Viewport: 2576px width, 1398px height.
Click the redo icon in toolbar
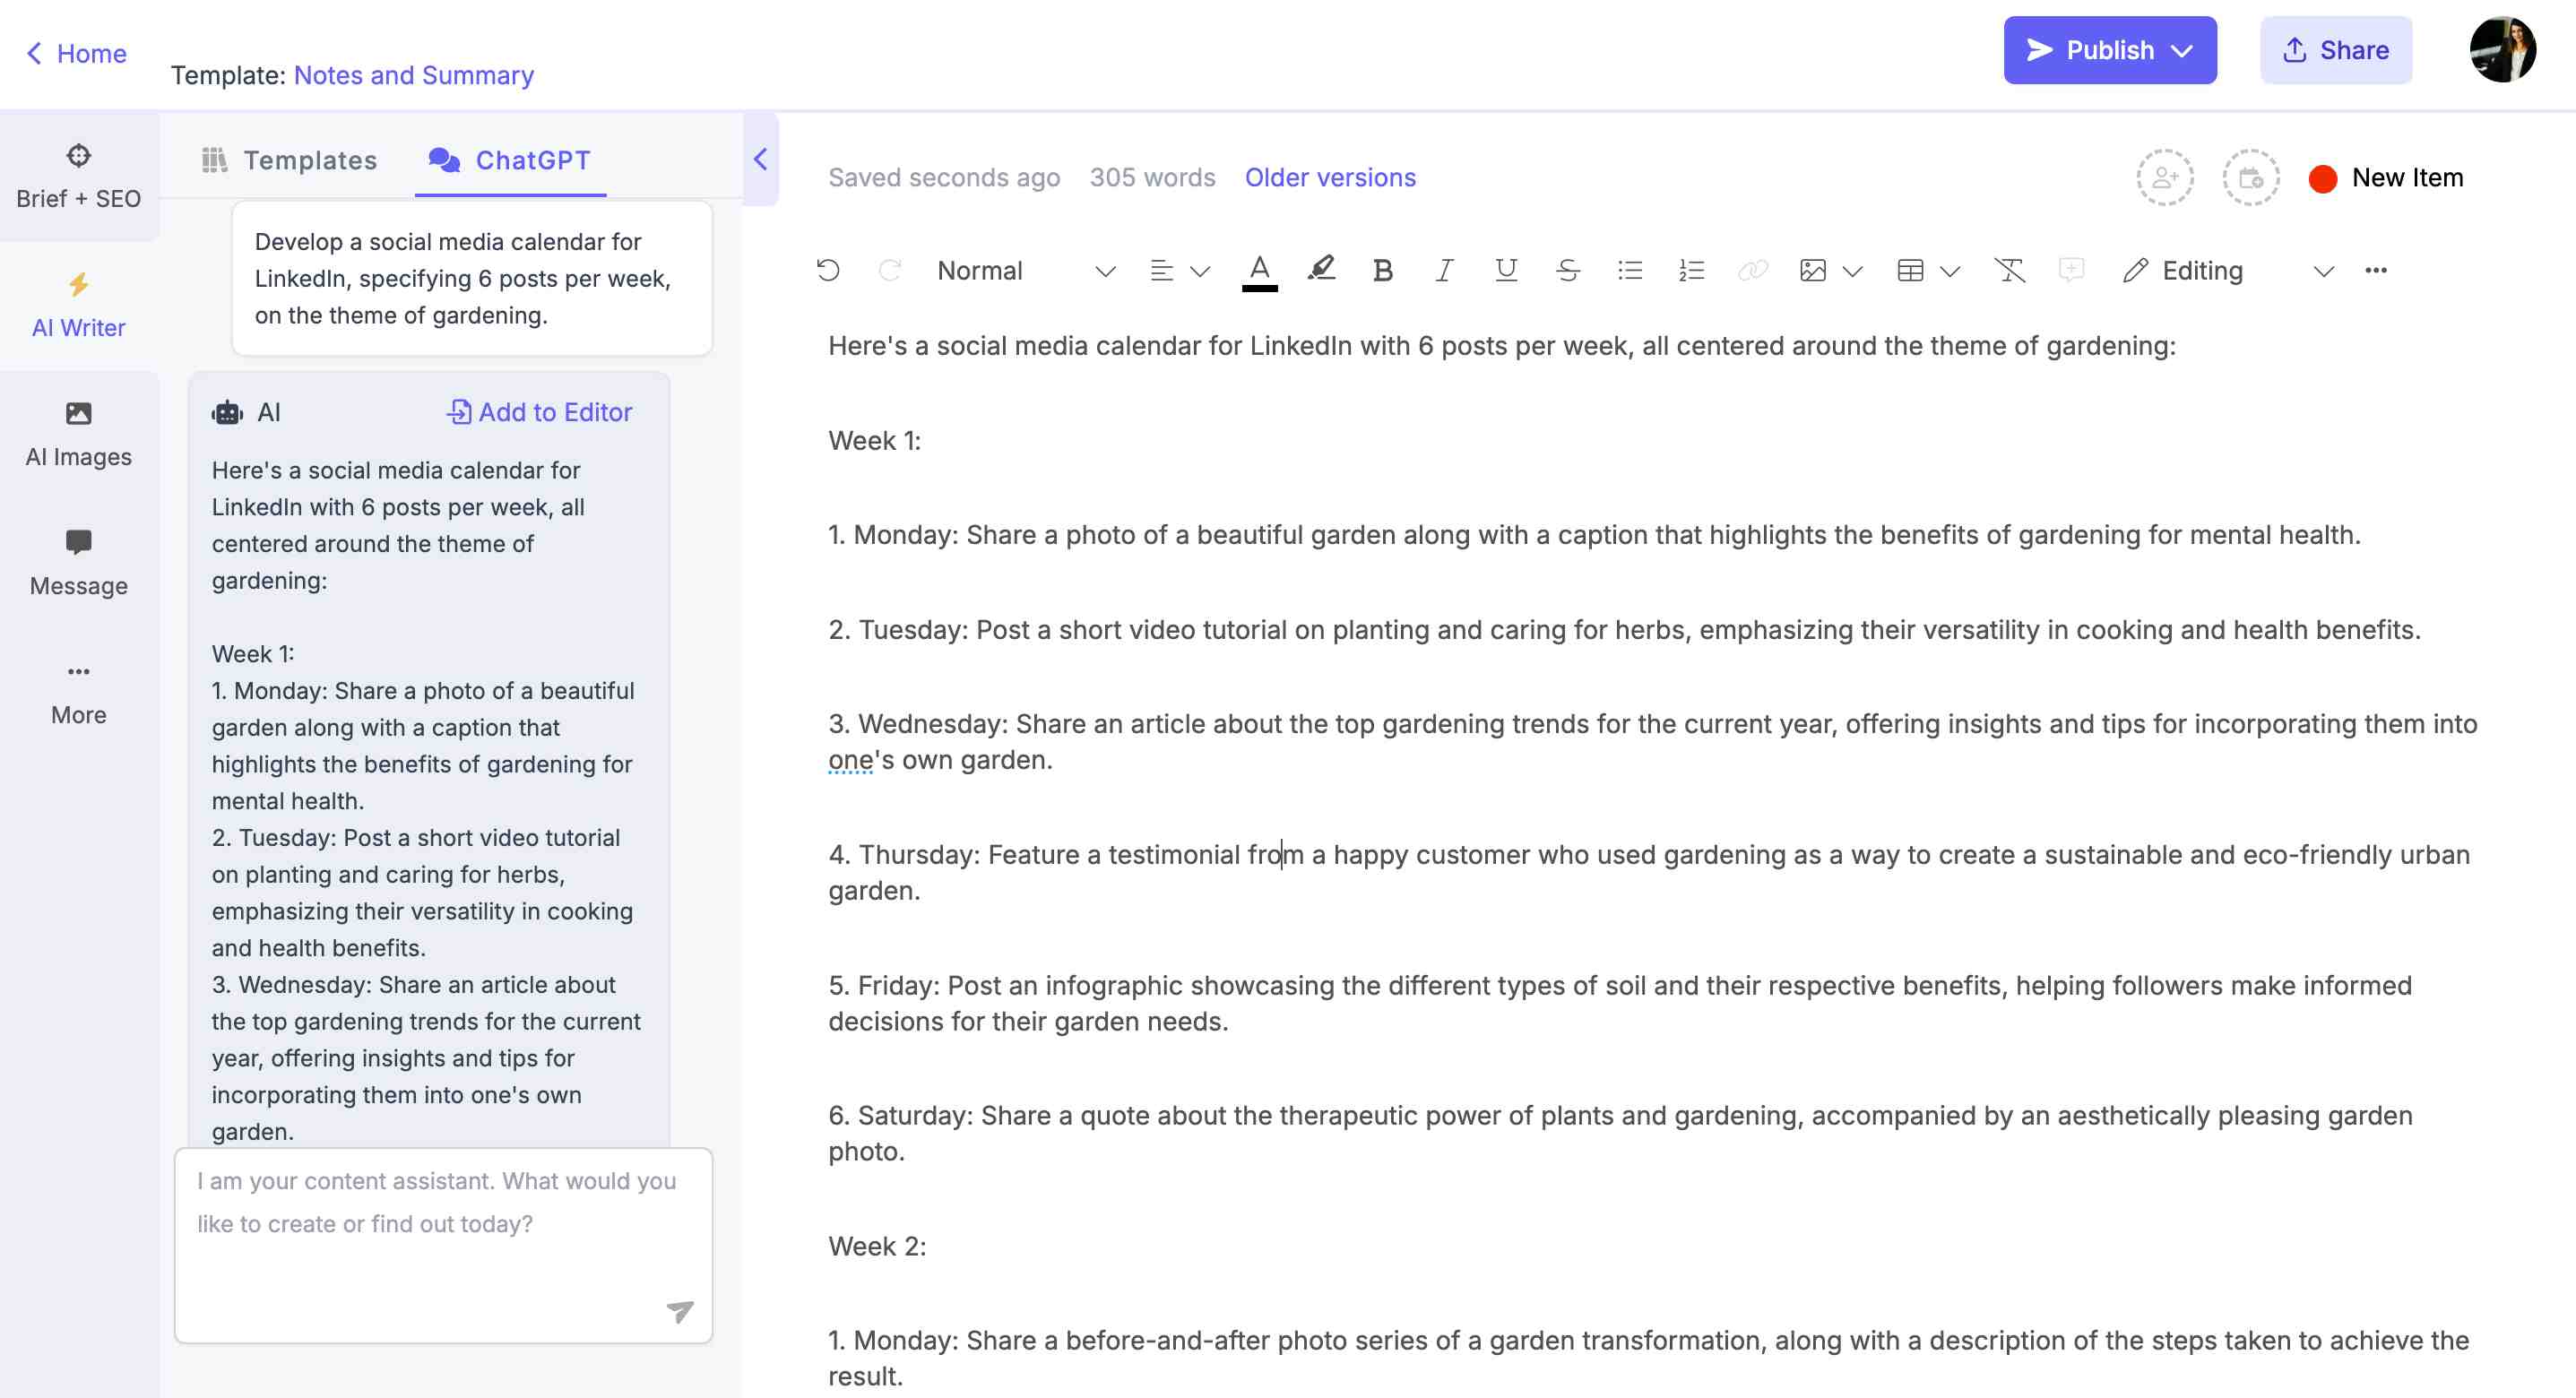coord(886,269)
